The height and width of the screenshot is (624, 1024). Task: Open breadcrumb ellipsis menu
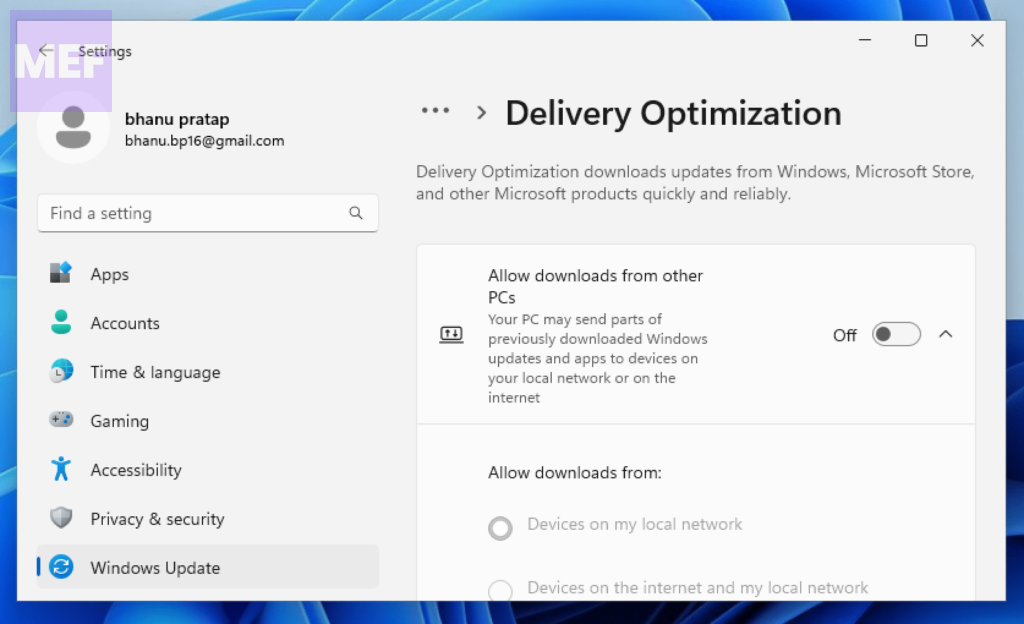[x=435, y=112]
